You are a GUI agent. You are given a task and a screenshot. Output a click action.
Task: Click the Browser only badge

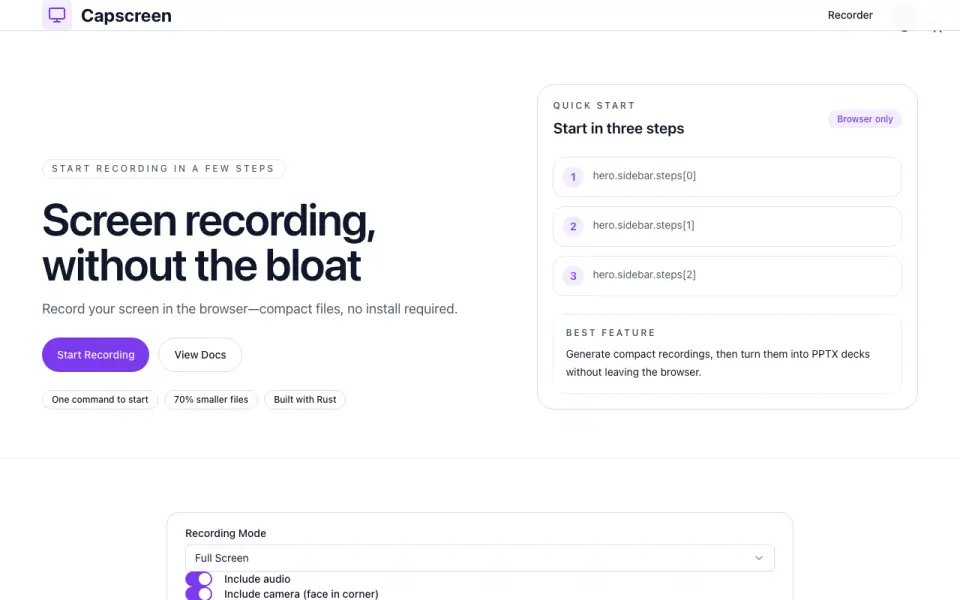[864, 119]
